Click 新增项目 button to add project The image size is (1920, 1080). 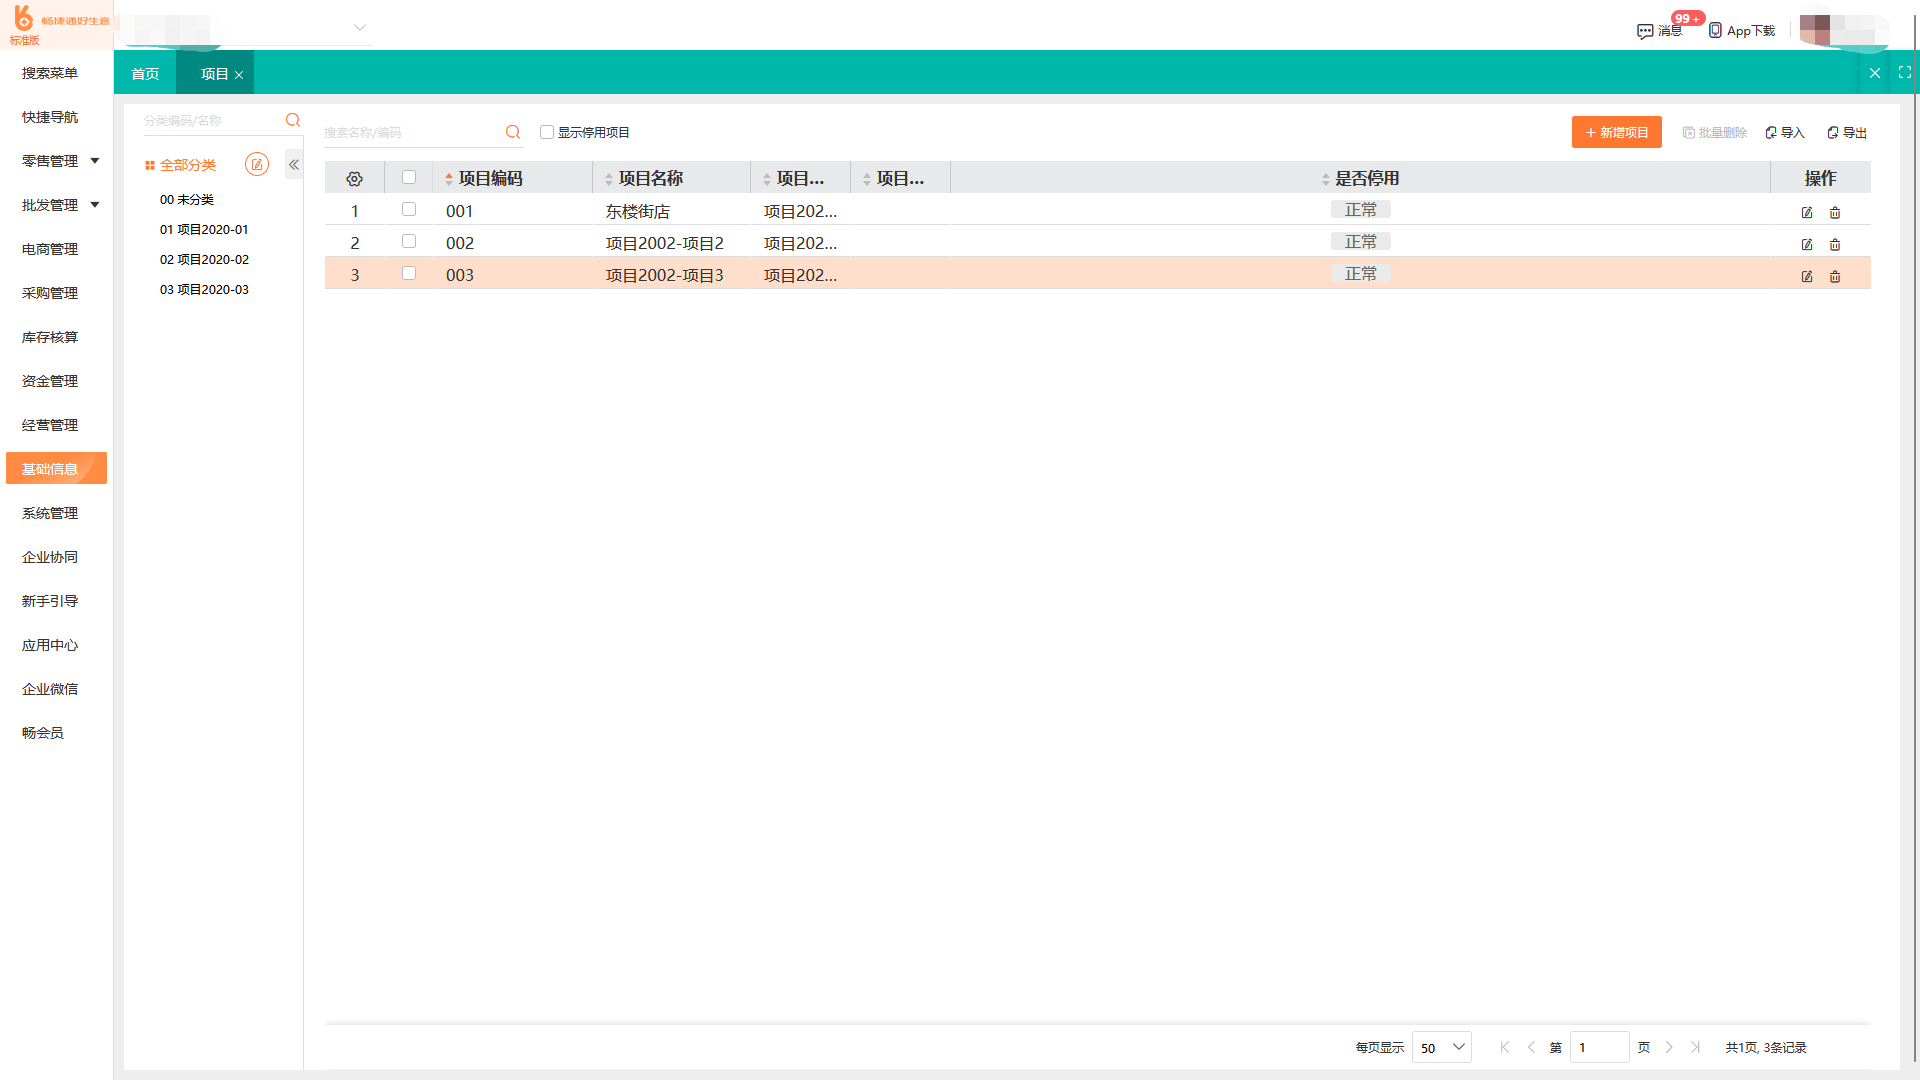tap(1615, 132)
